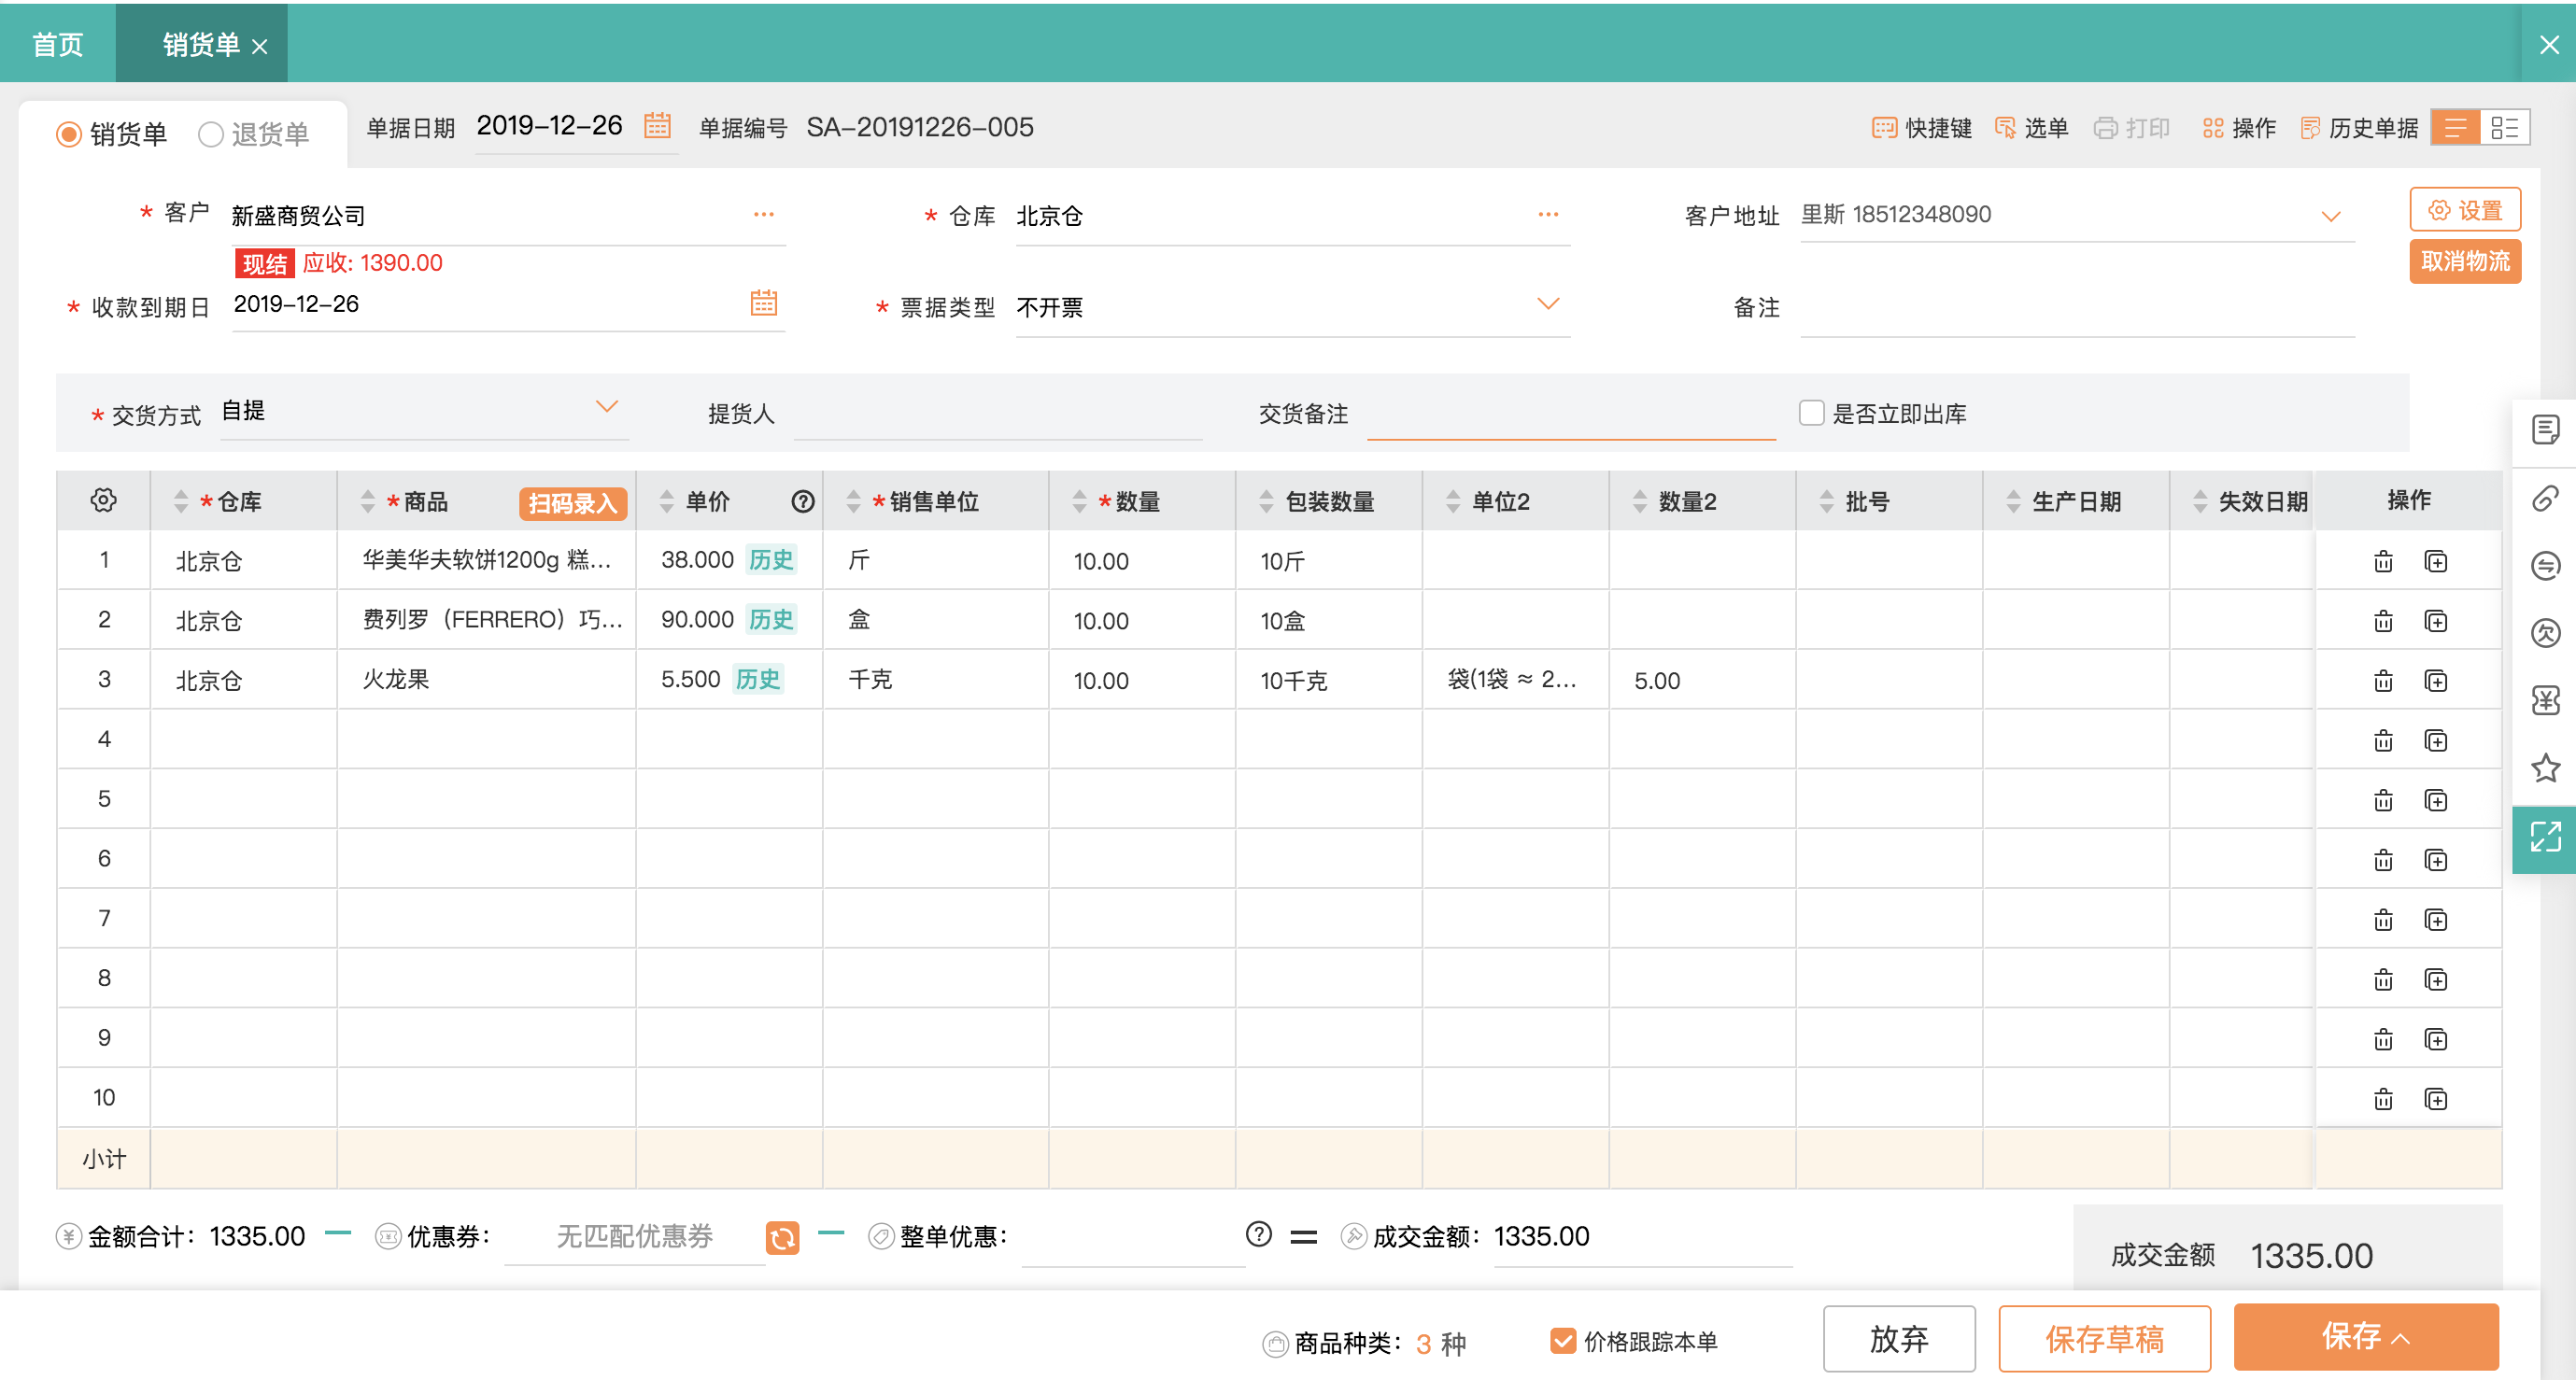Click 放弃 button to discard changes
The image size is (2576, 1380).
click(x=1898, y=1336)
